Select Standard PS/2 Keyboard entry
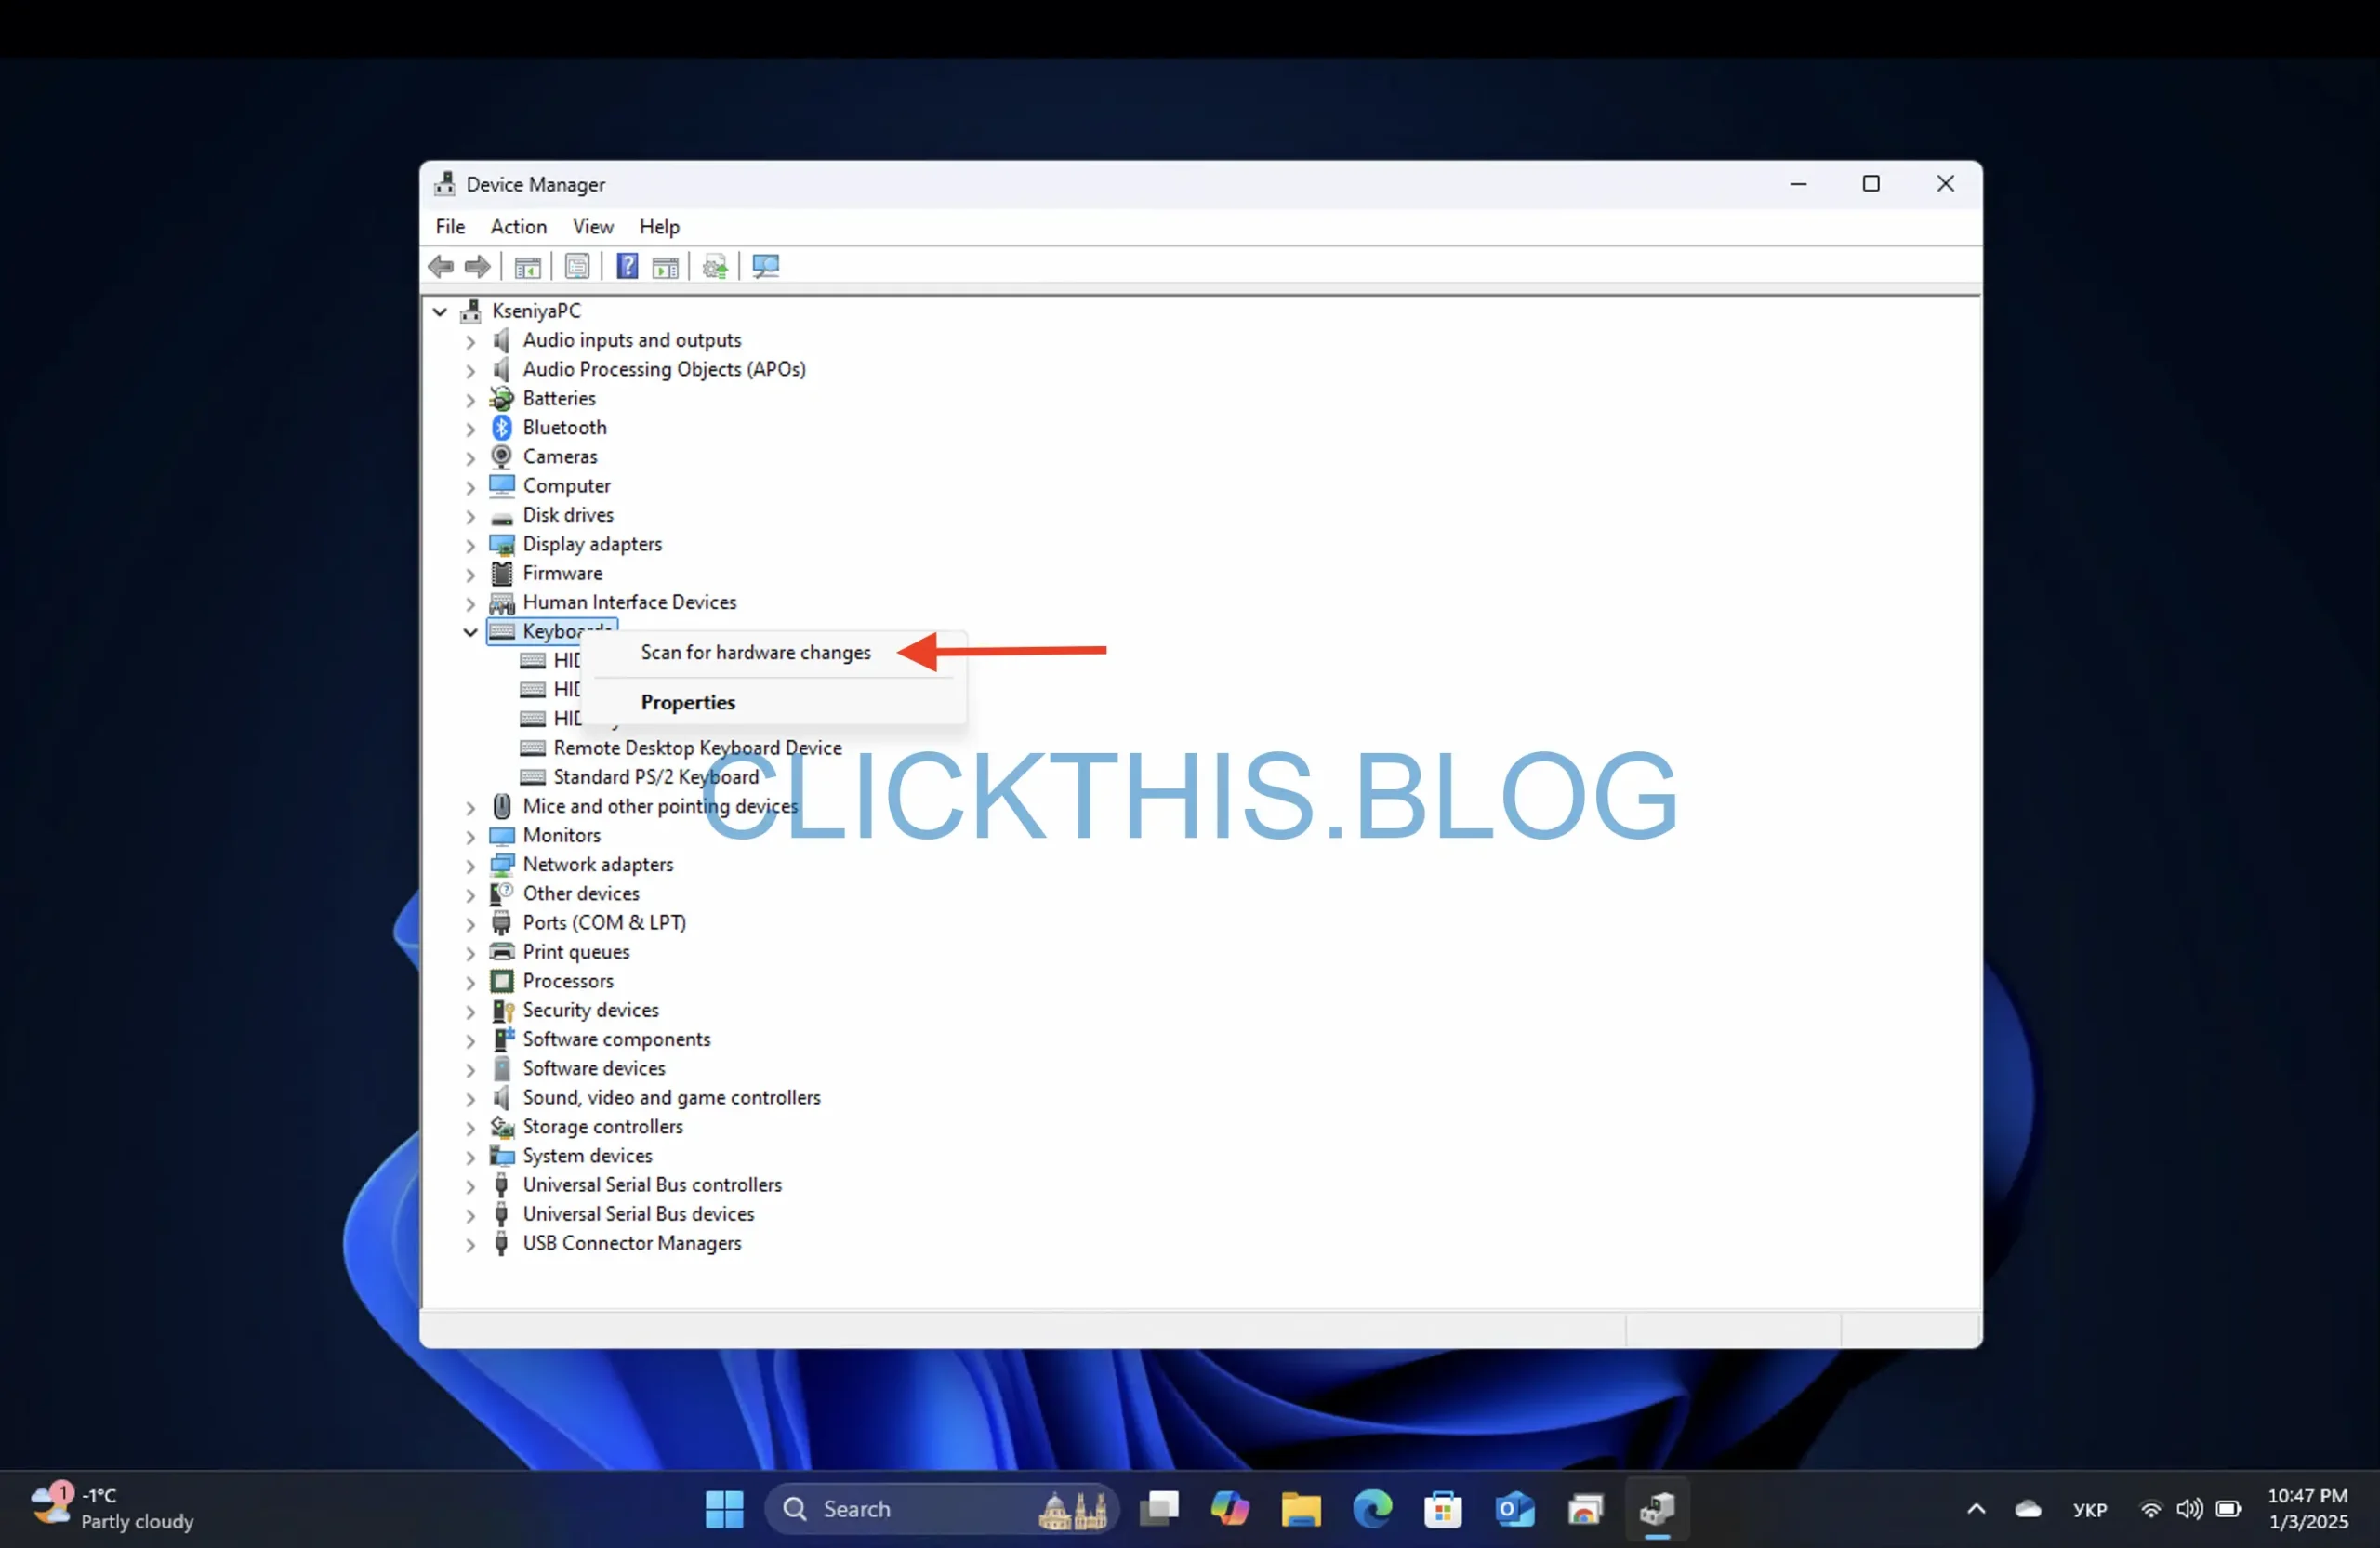Image resolution: width=2380 pixels, height=1548 pixels. (x=656, y=777)
